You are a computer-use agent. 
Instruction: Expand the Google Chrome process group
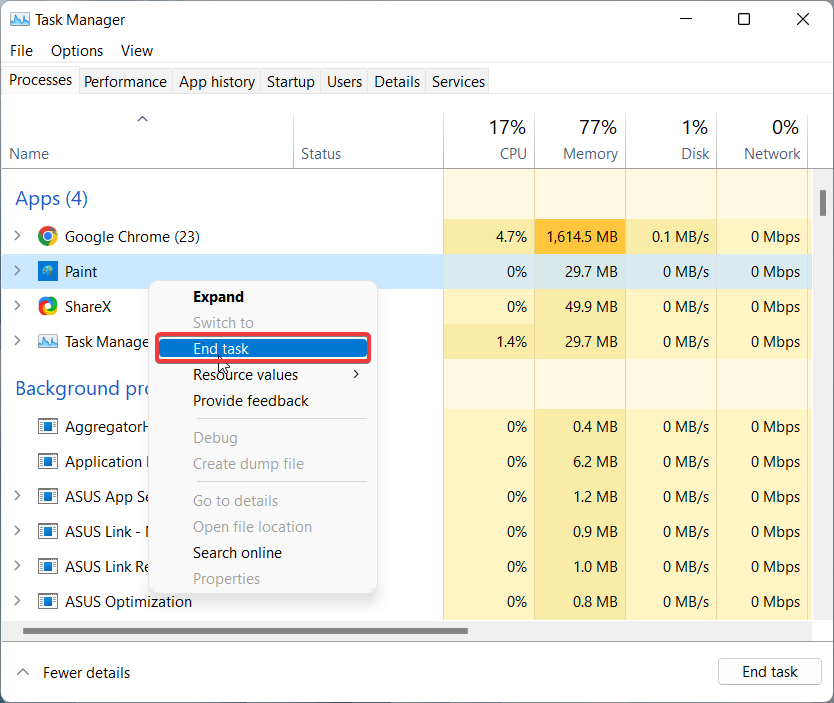point(16,237)
